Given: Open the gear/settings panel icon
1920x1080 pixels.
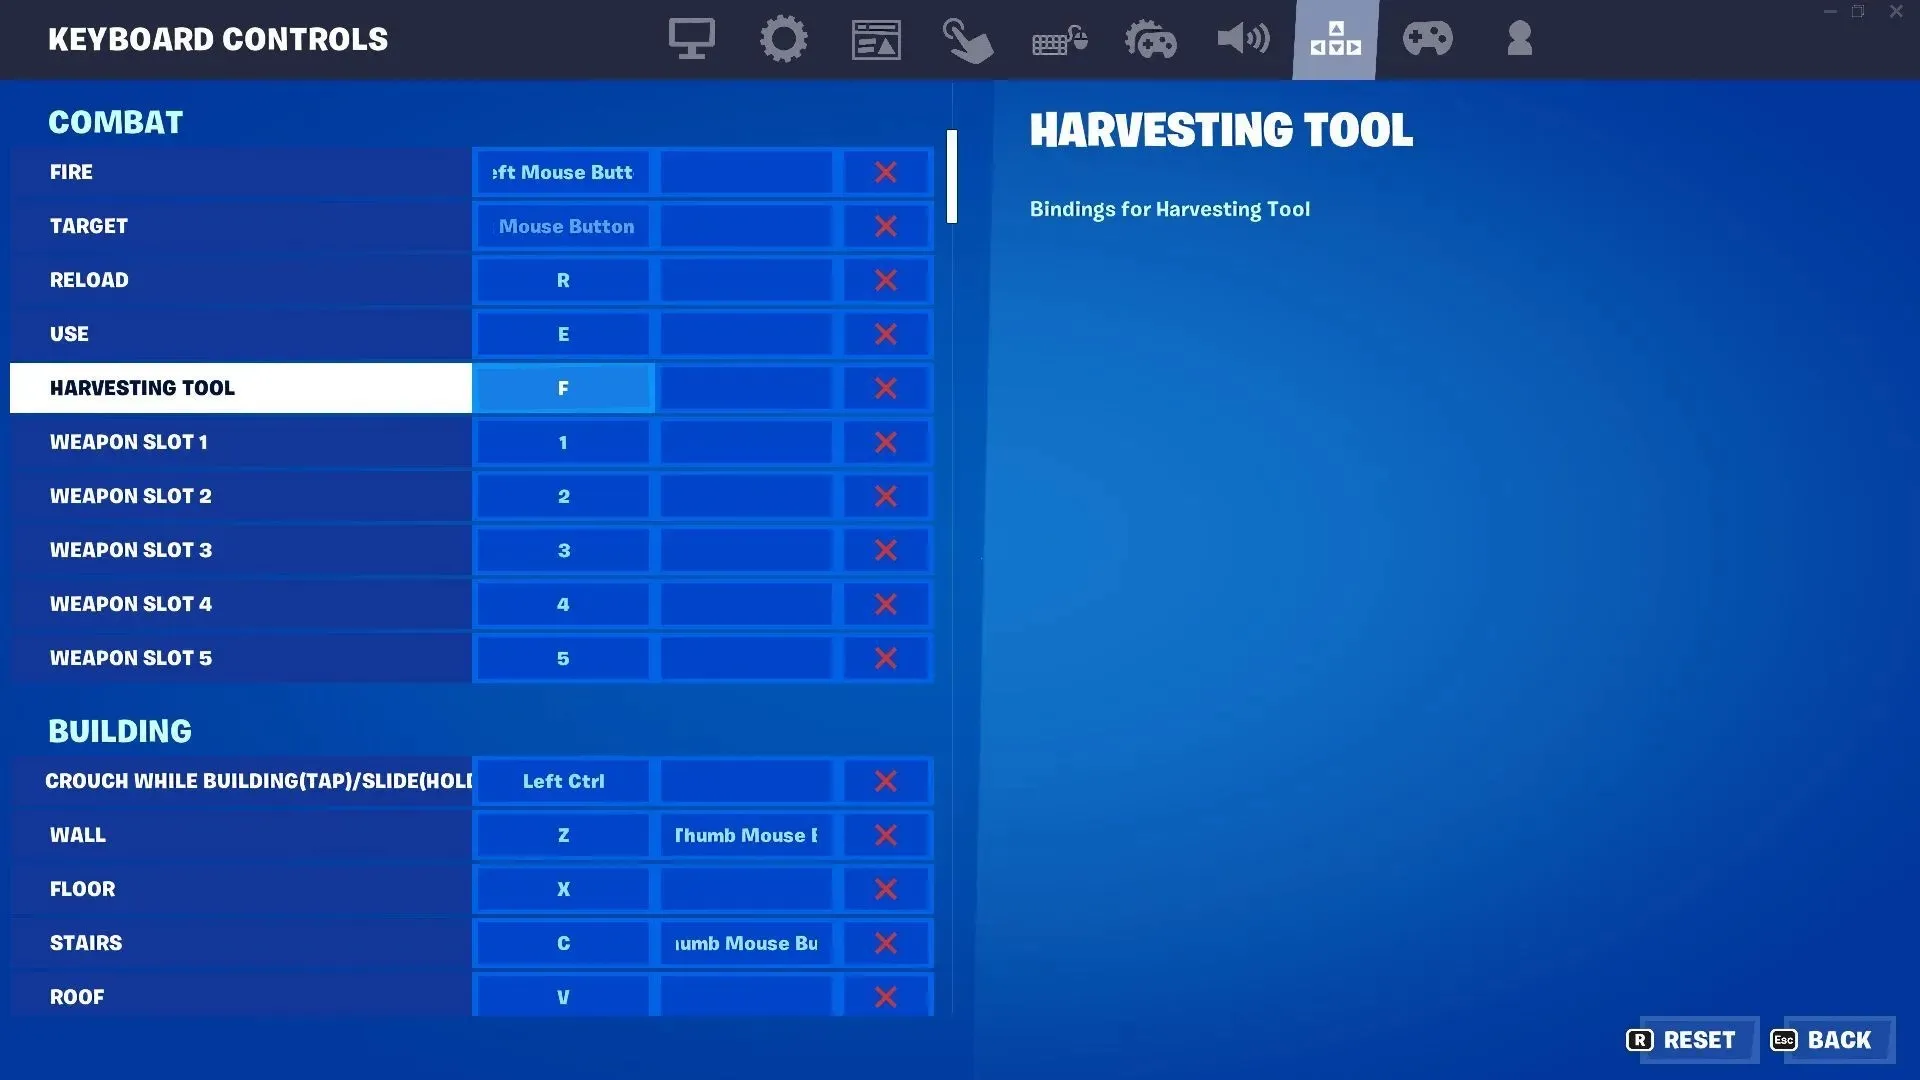Looking at the screenshot, I should 783,38.
